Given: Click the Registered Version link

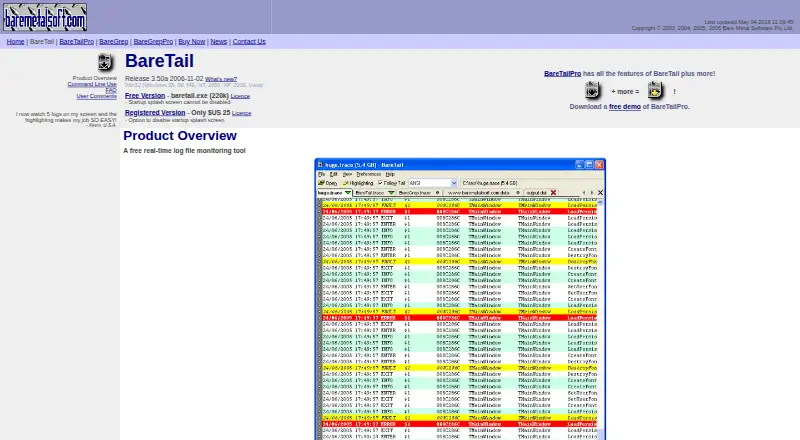Looking at the screenshot, I should tap(155, 112).
